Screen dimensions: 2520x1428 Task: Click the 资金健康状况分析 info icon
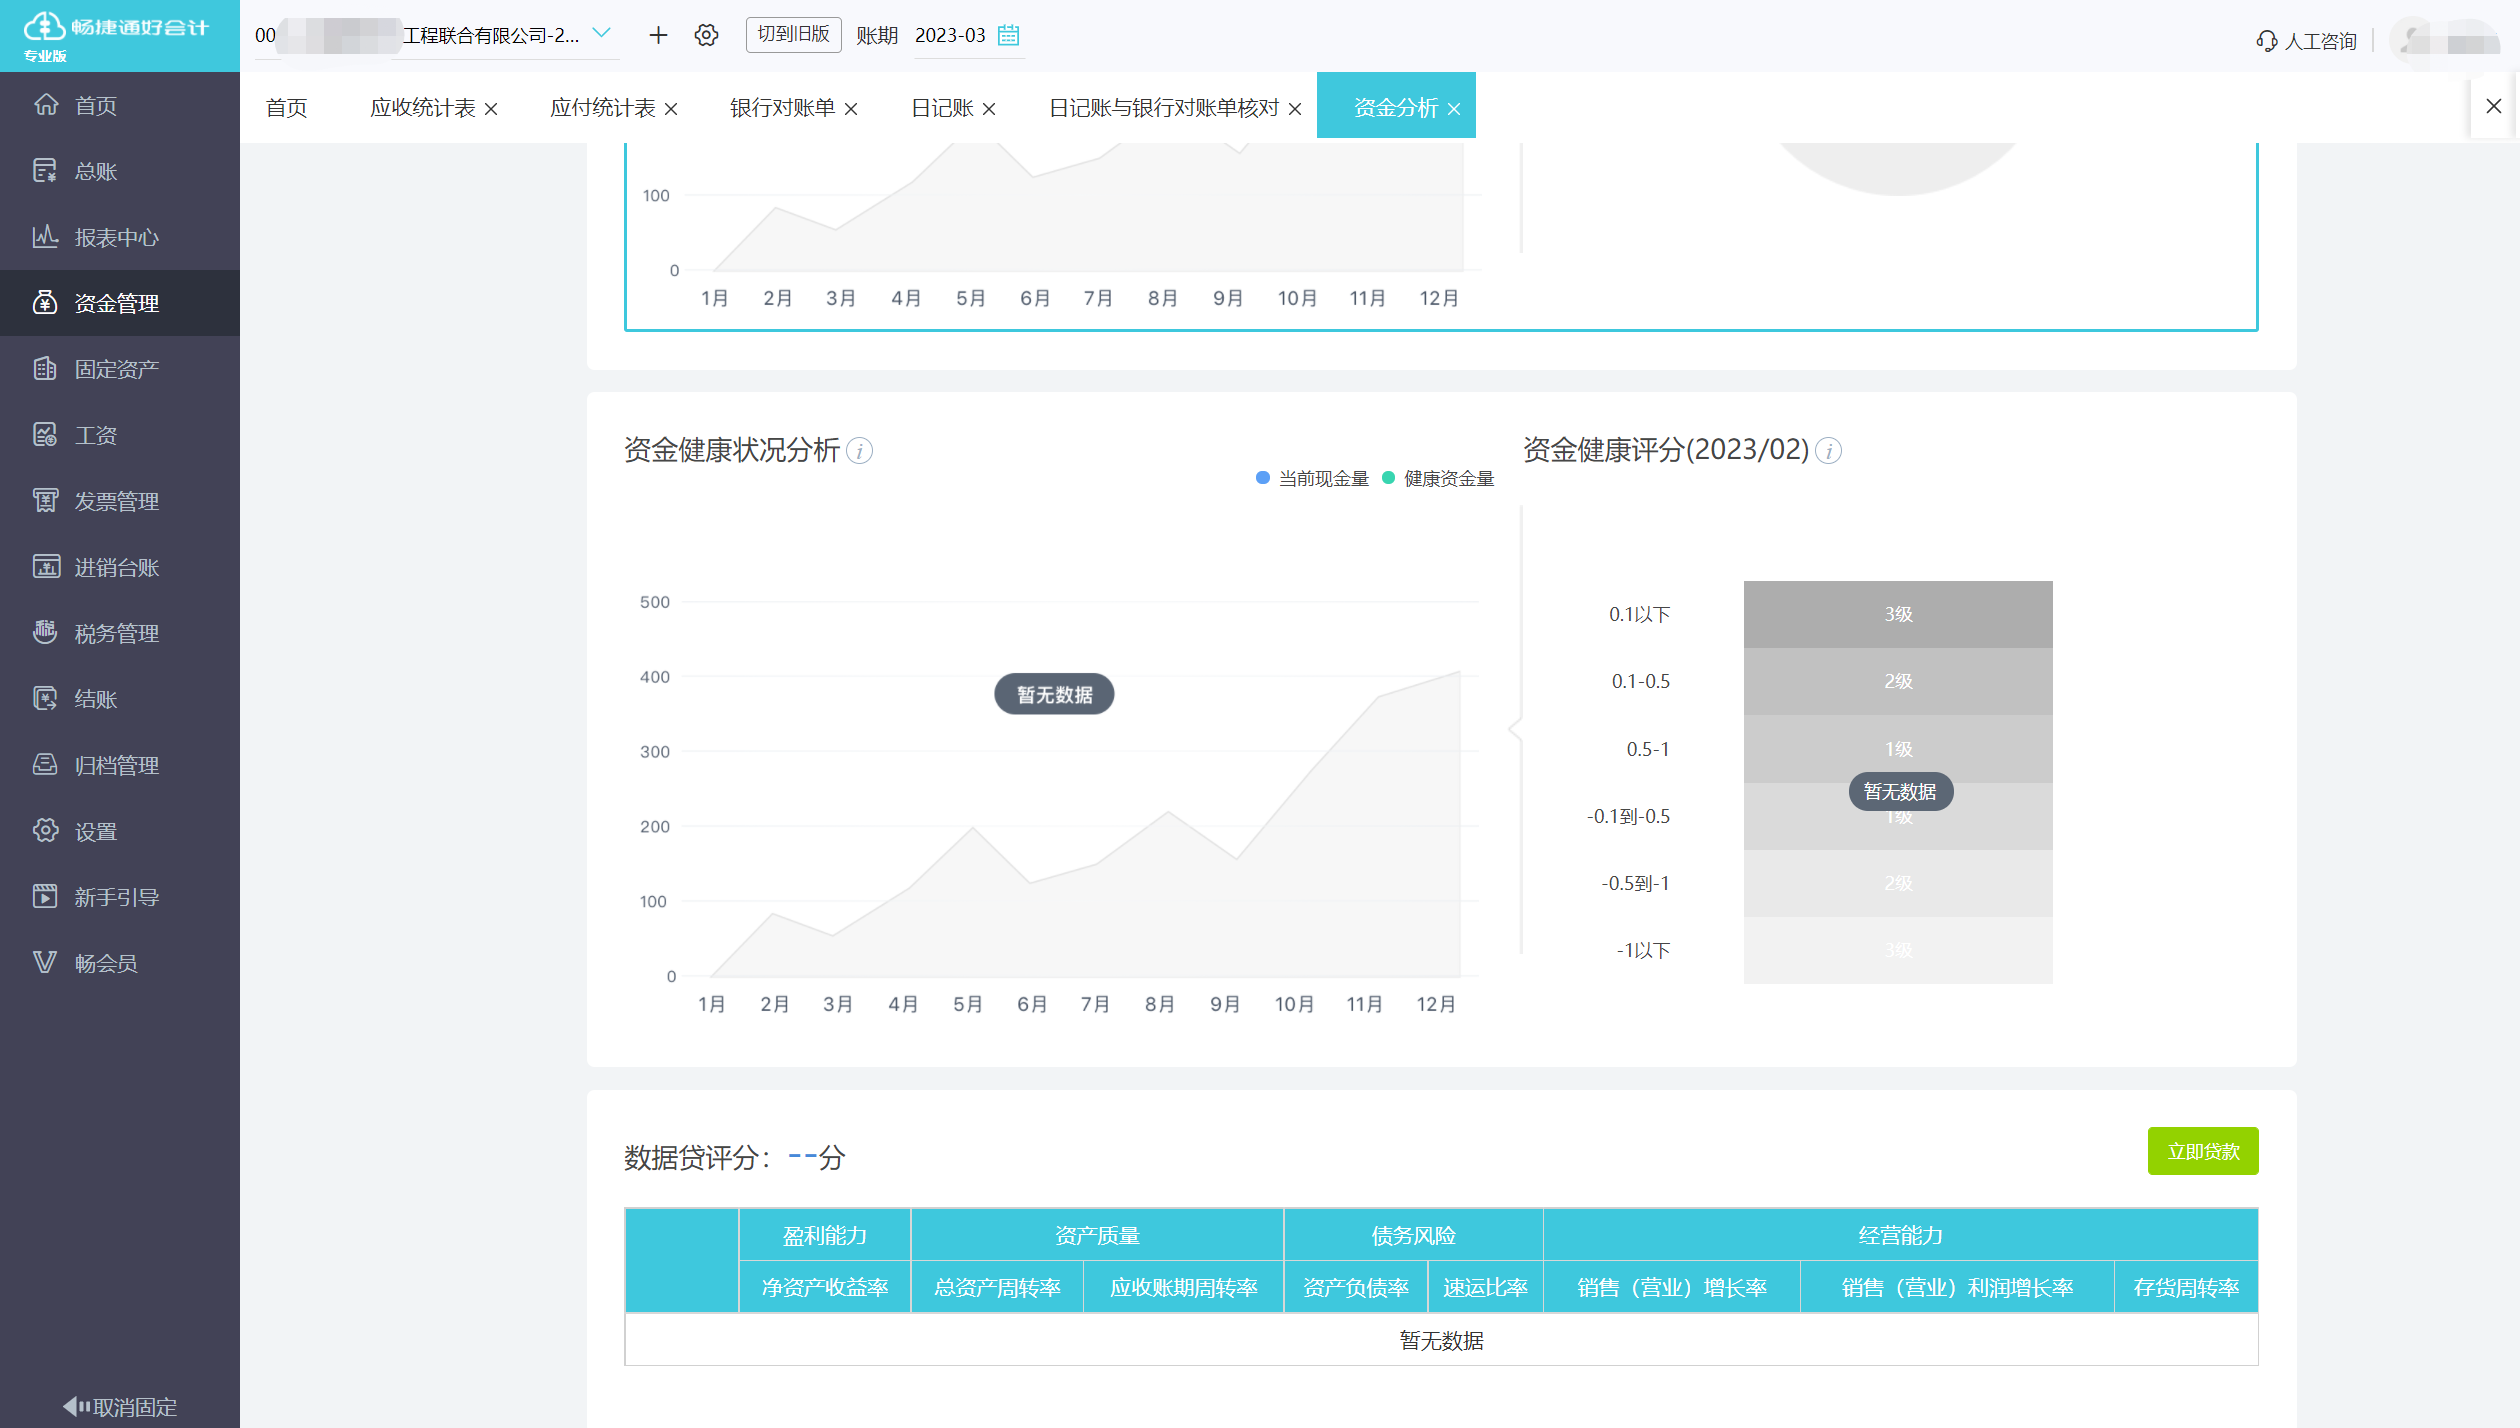tap(862, 450)
